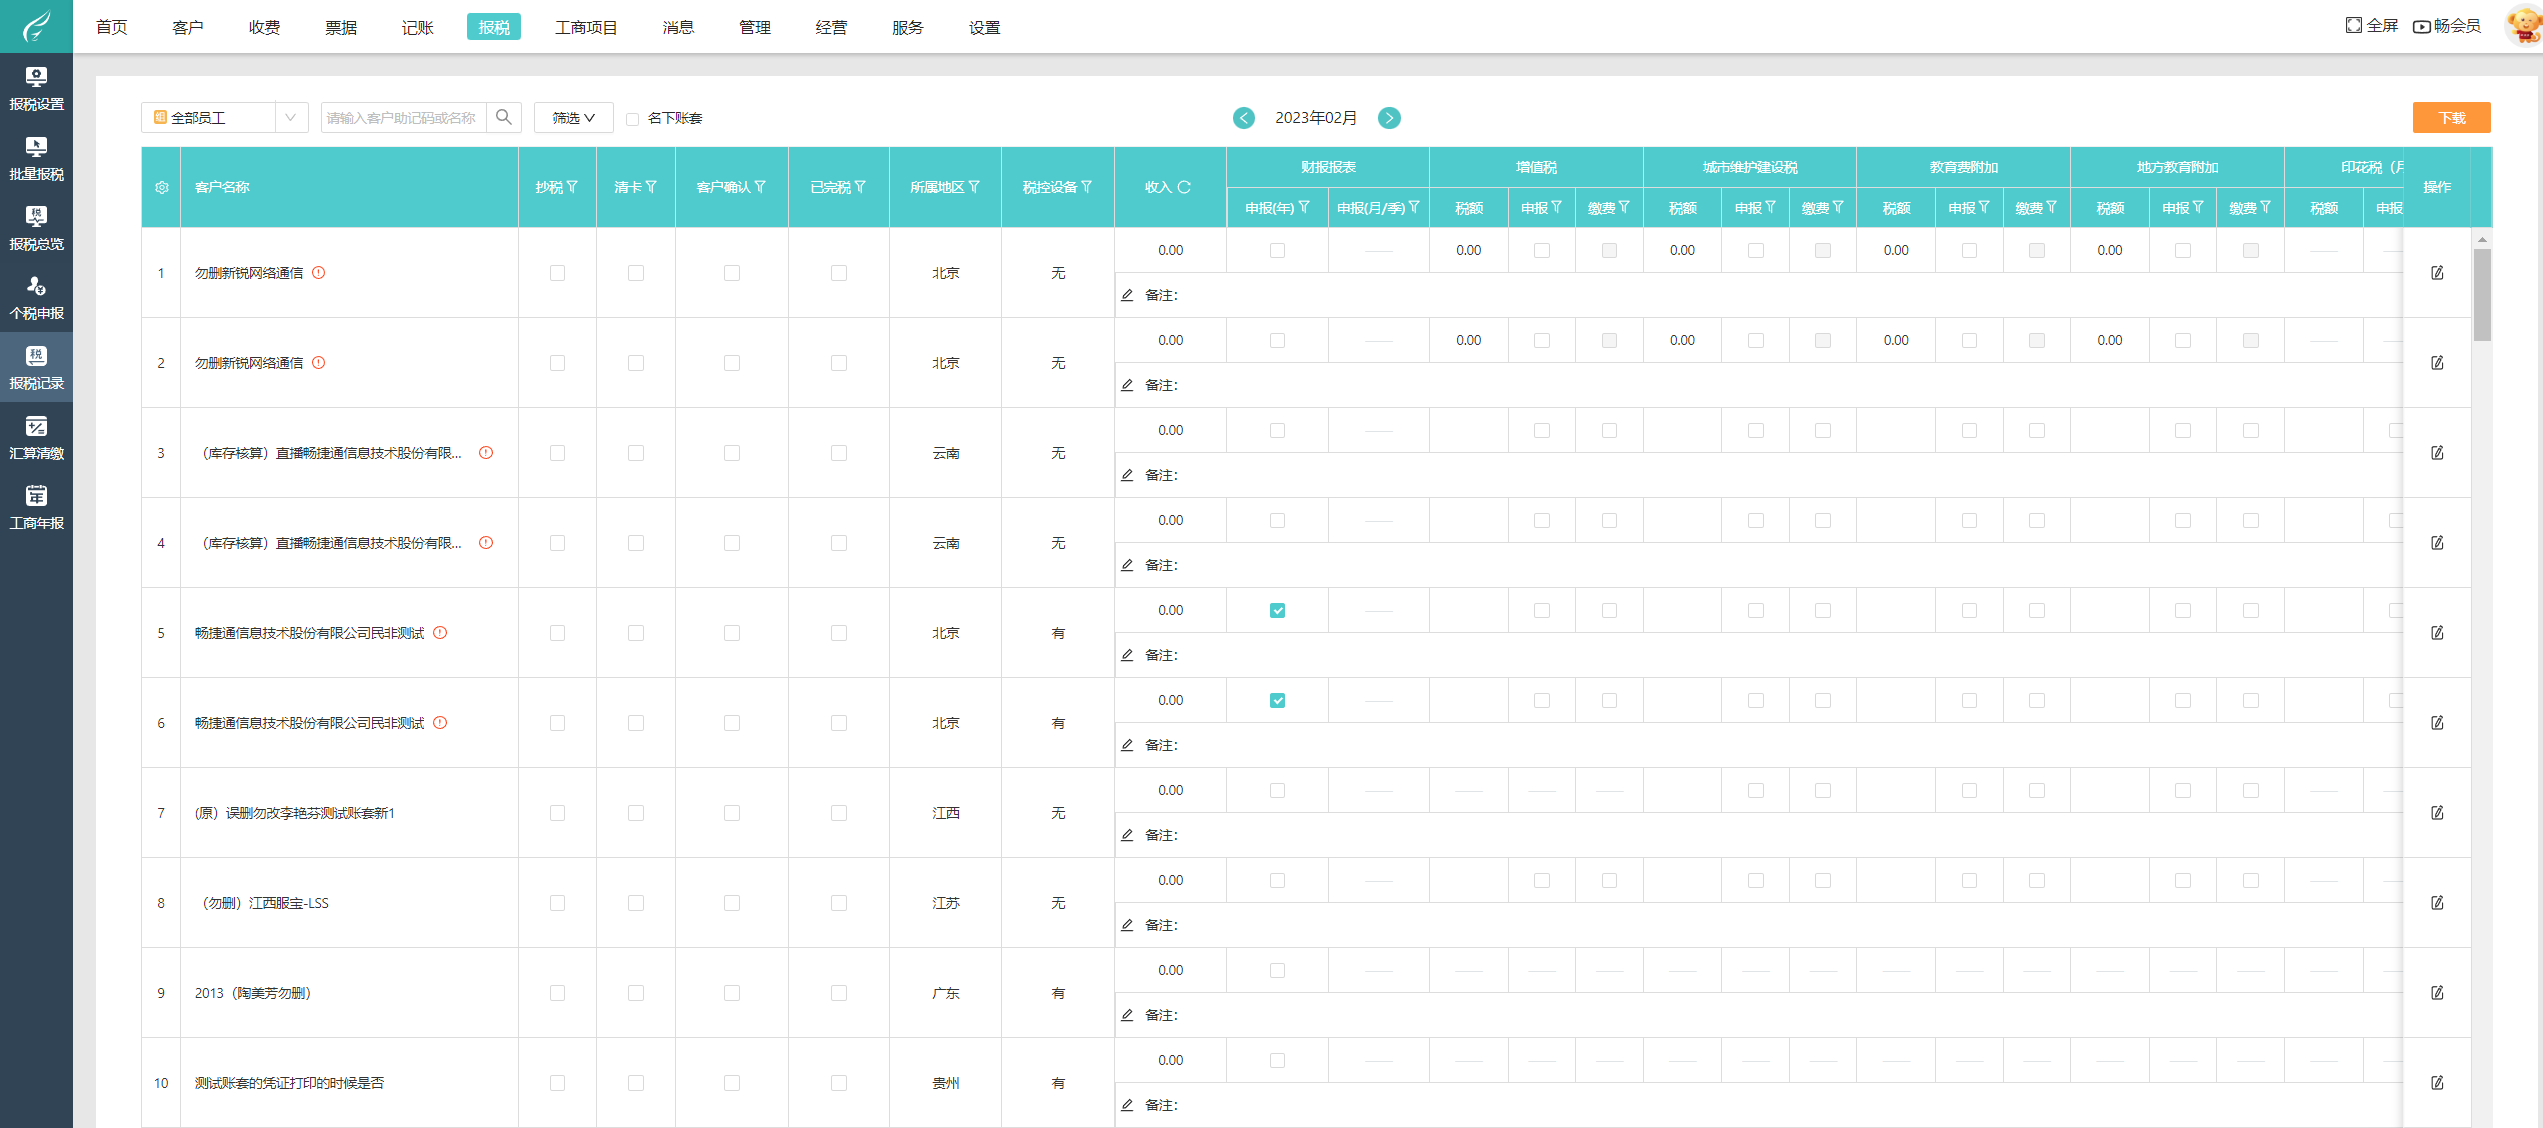2543x1128 pixels.
Task: Toggle the checkbox for row 3 增值税 申报
Action: (x=1542, y=429)
